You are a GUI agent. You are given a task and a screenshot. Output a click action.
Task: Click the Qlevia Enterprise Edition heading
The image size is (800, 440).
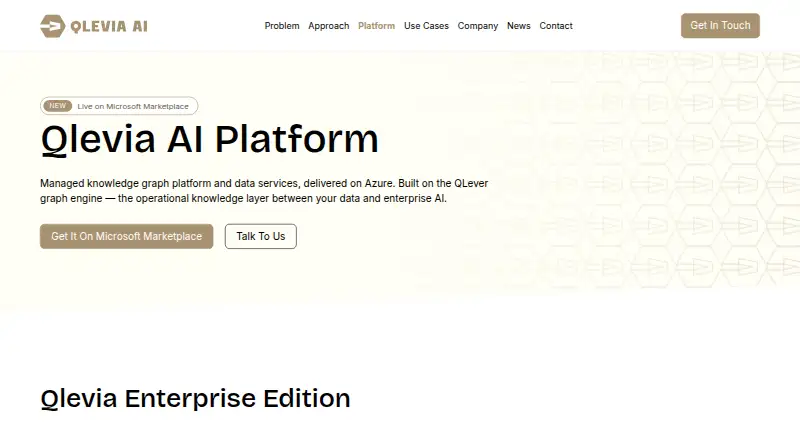click(195, 398)
